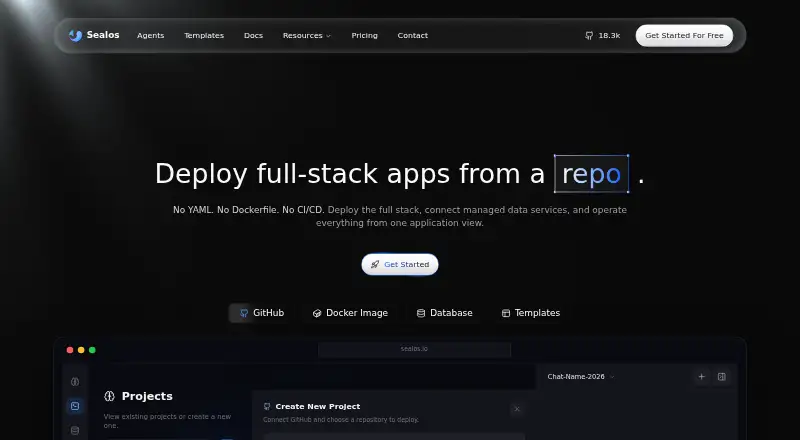Open the 18.3k GitHub stars link
Viewport: 800px width, 440px height.
[609, 35]
